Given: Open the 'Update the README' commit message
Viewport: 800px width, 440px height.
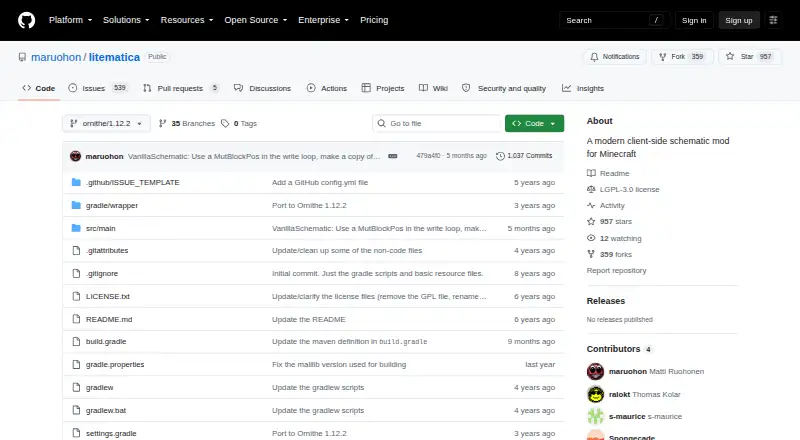Looking at the screenshot, I should 309,320.
